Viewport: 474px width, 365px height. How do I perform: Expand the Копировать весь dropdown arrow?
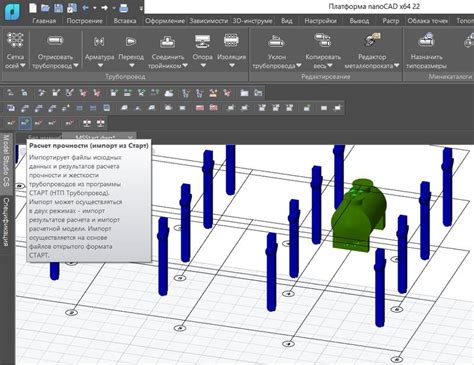click(330, 66)
